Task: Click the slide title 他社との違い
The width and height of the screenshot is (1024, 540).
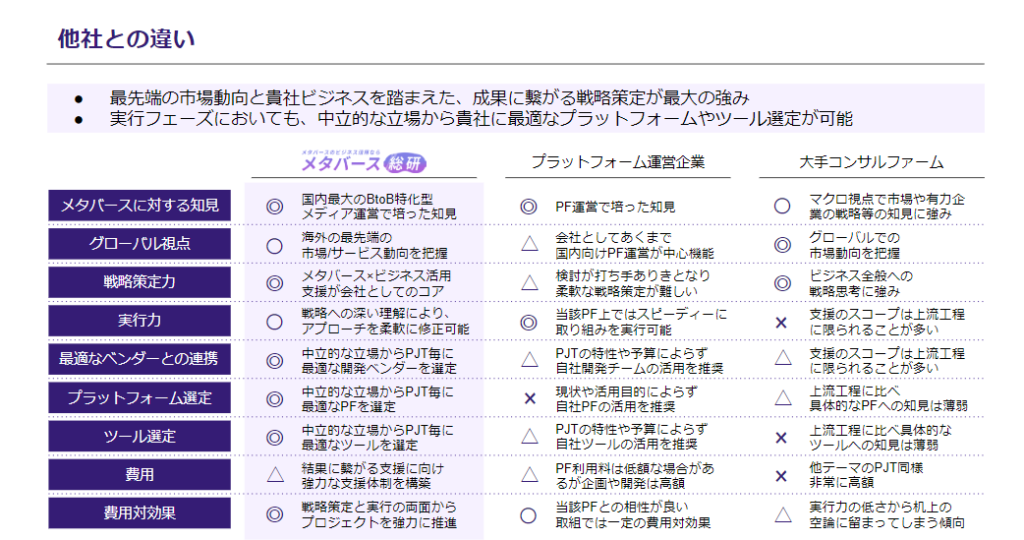Action: [126, 39]
